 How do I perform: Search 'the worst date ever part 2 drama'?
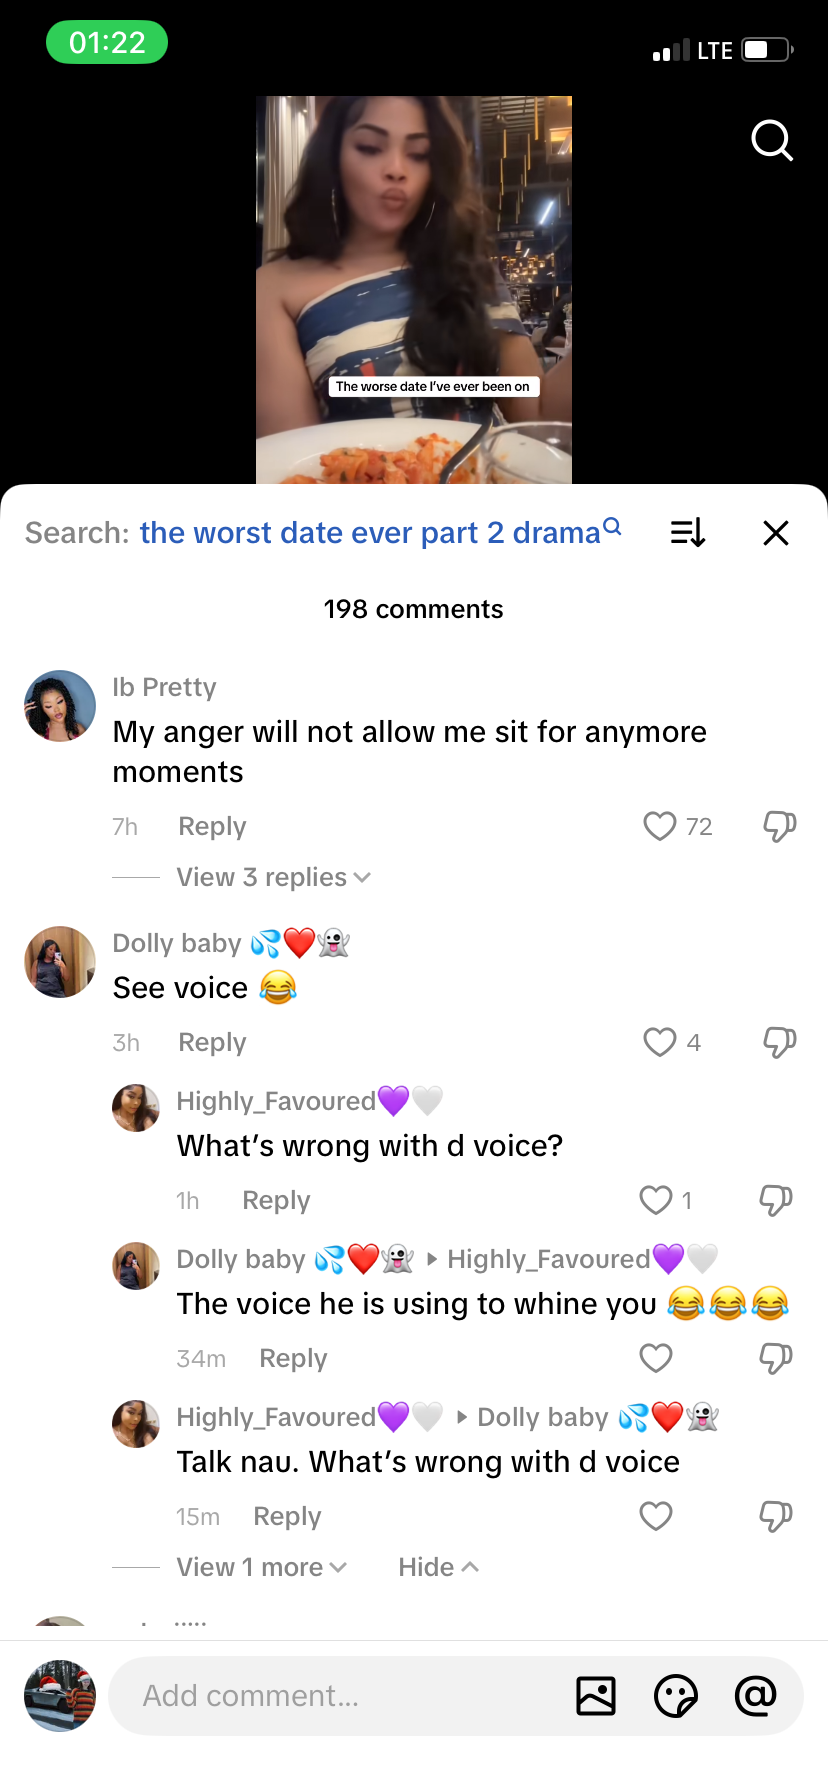tap(370, 533)
